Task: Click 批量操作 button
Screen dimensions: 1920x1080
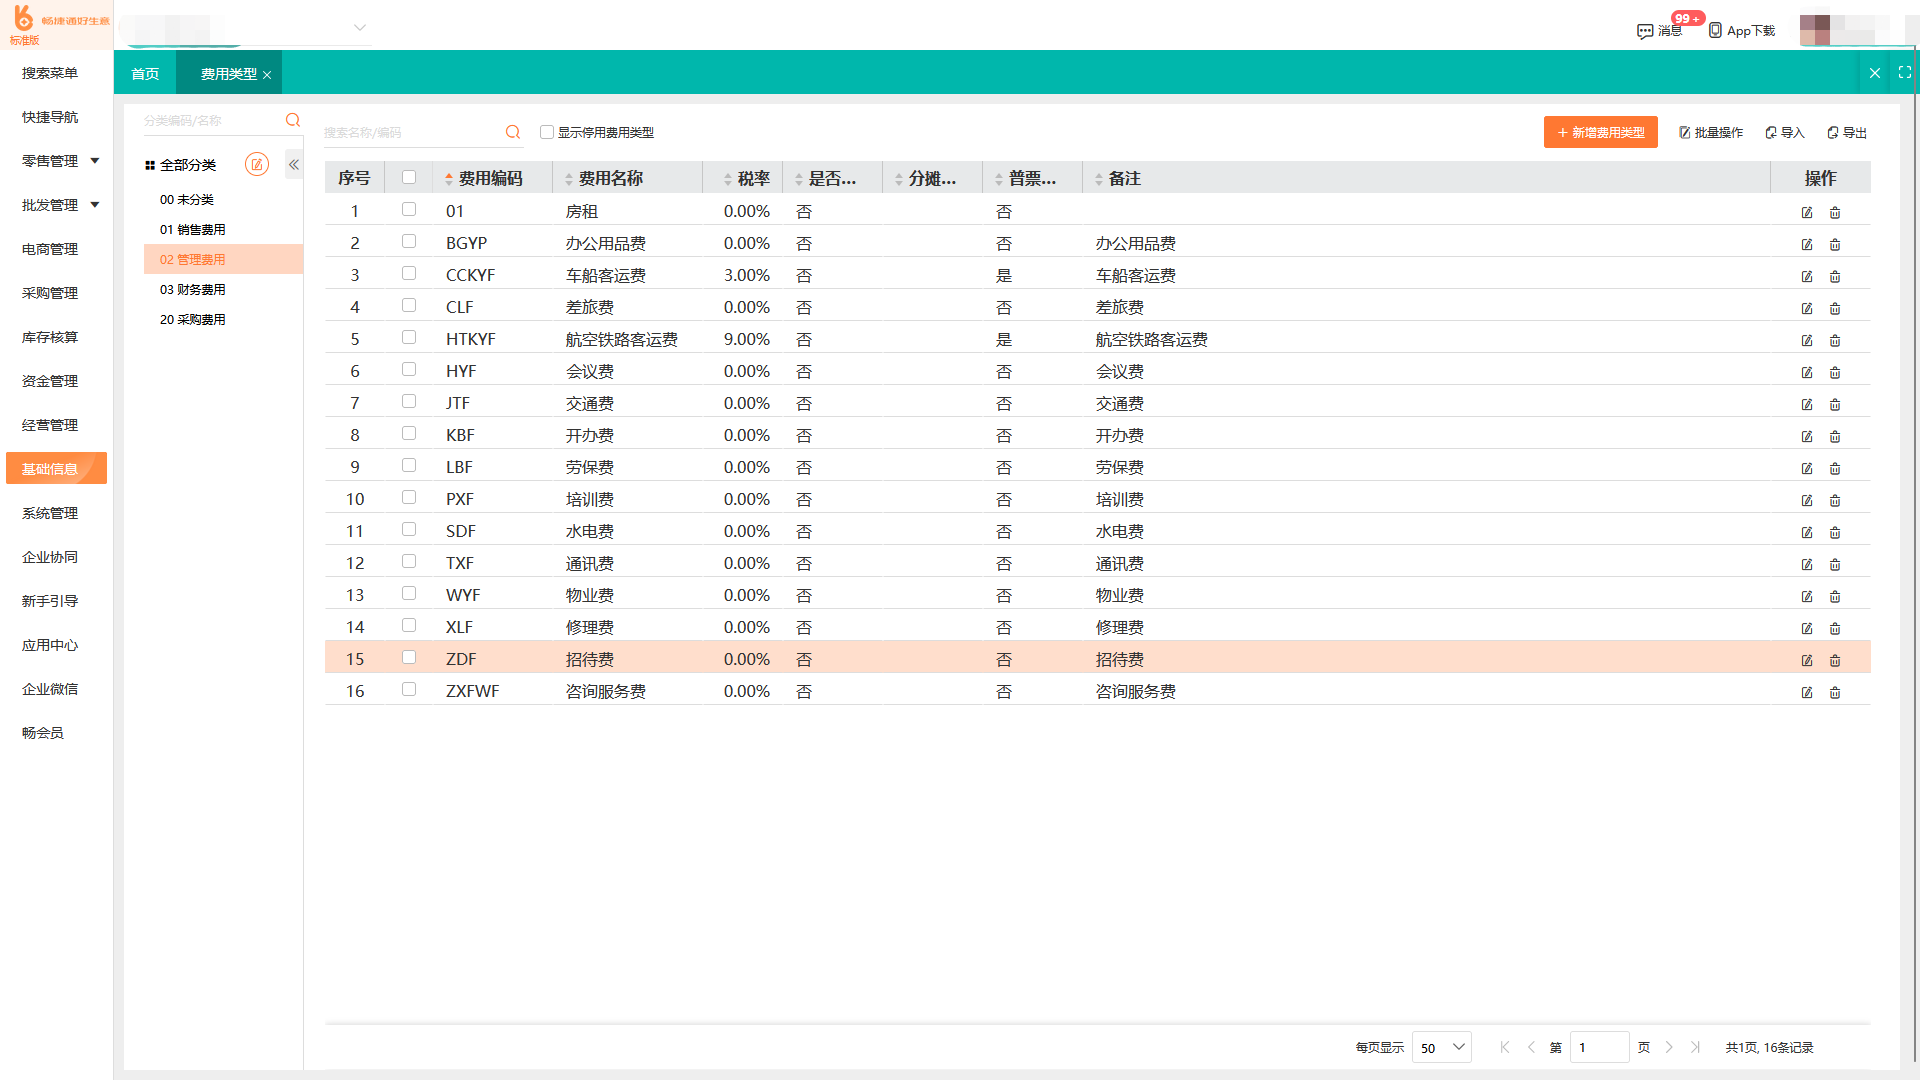Action: coord(1712,131)
